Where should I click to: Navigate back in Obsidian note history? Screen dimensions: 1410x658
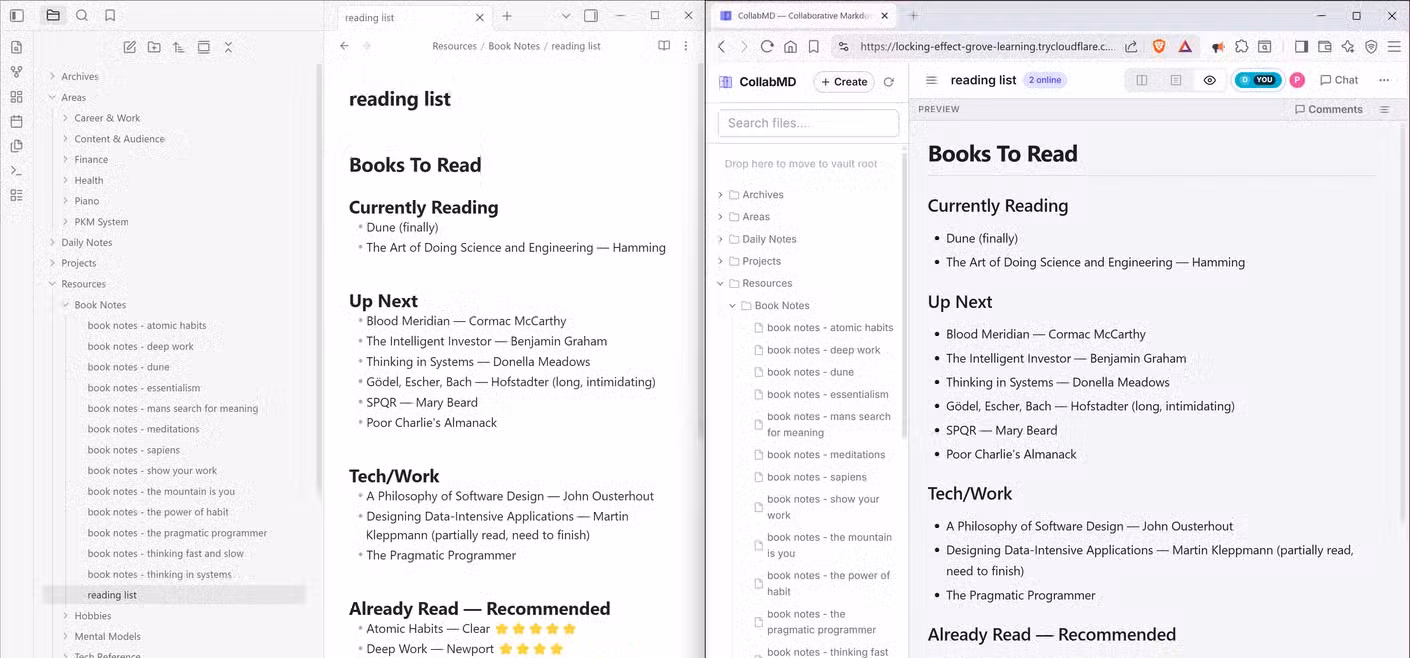(x=344, y=46)
